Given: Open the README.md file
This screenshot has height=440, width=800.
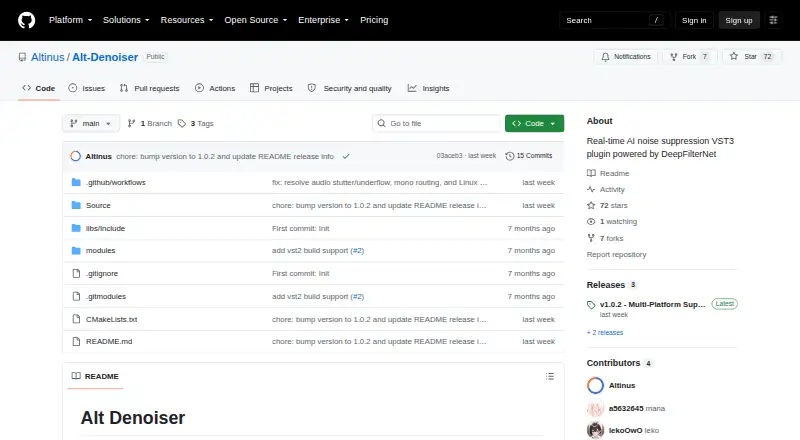Looking at the screenshot, I should coord(109,341).
